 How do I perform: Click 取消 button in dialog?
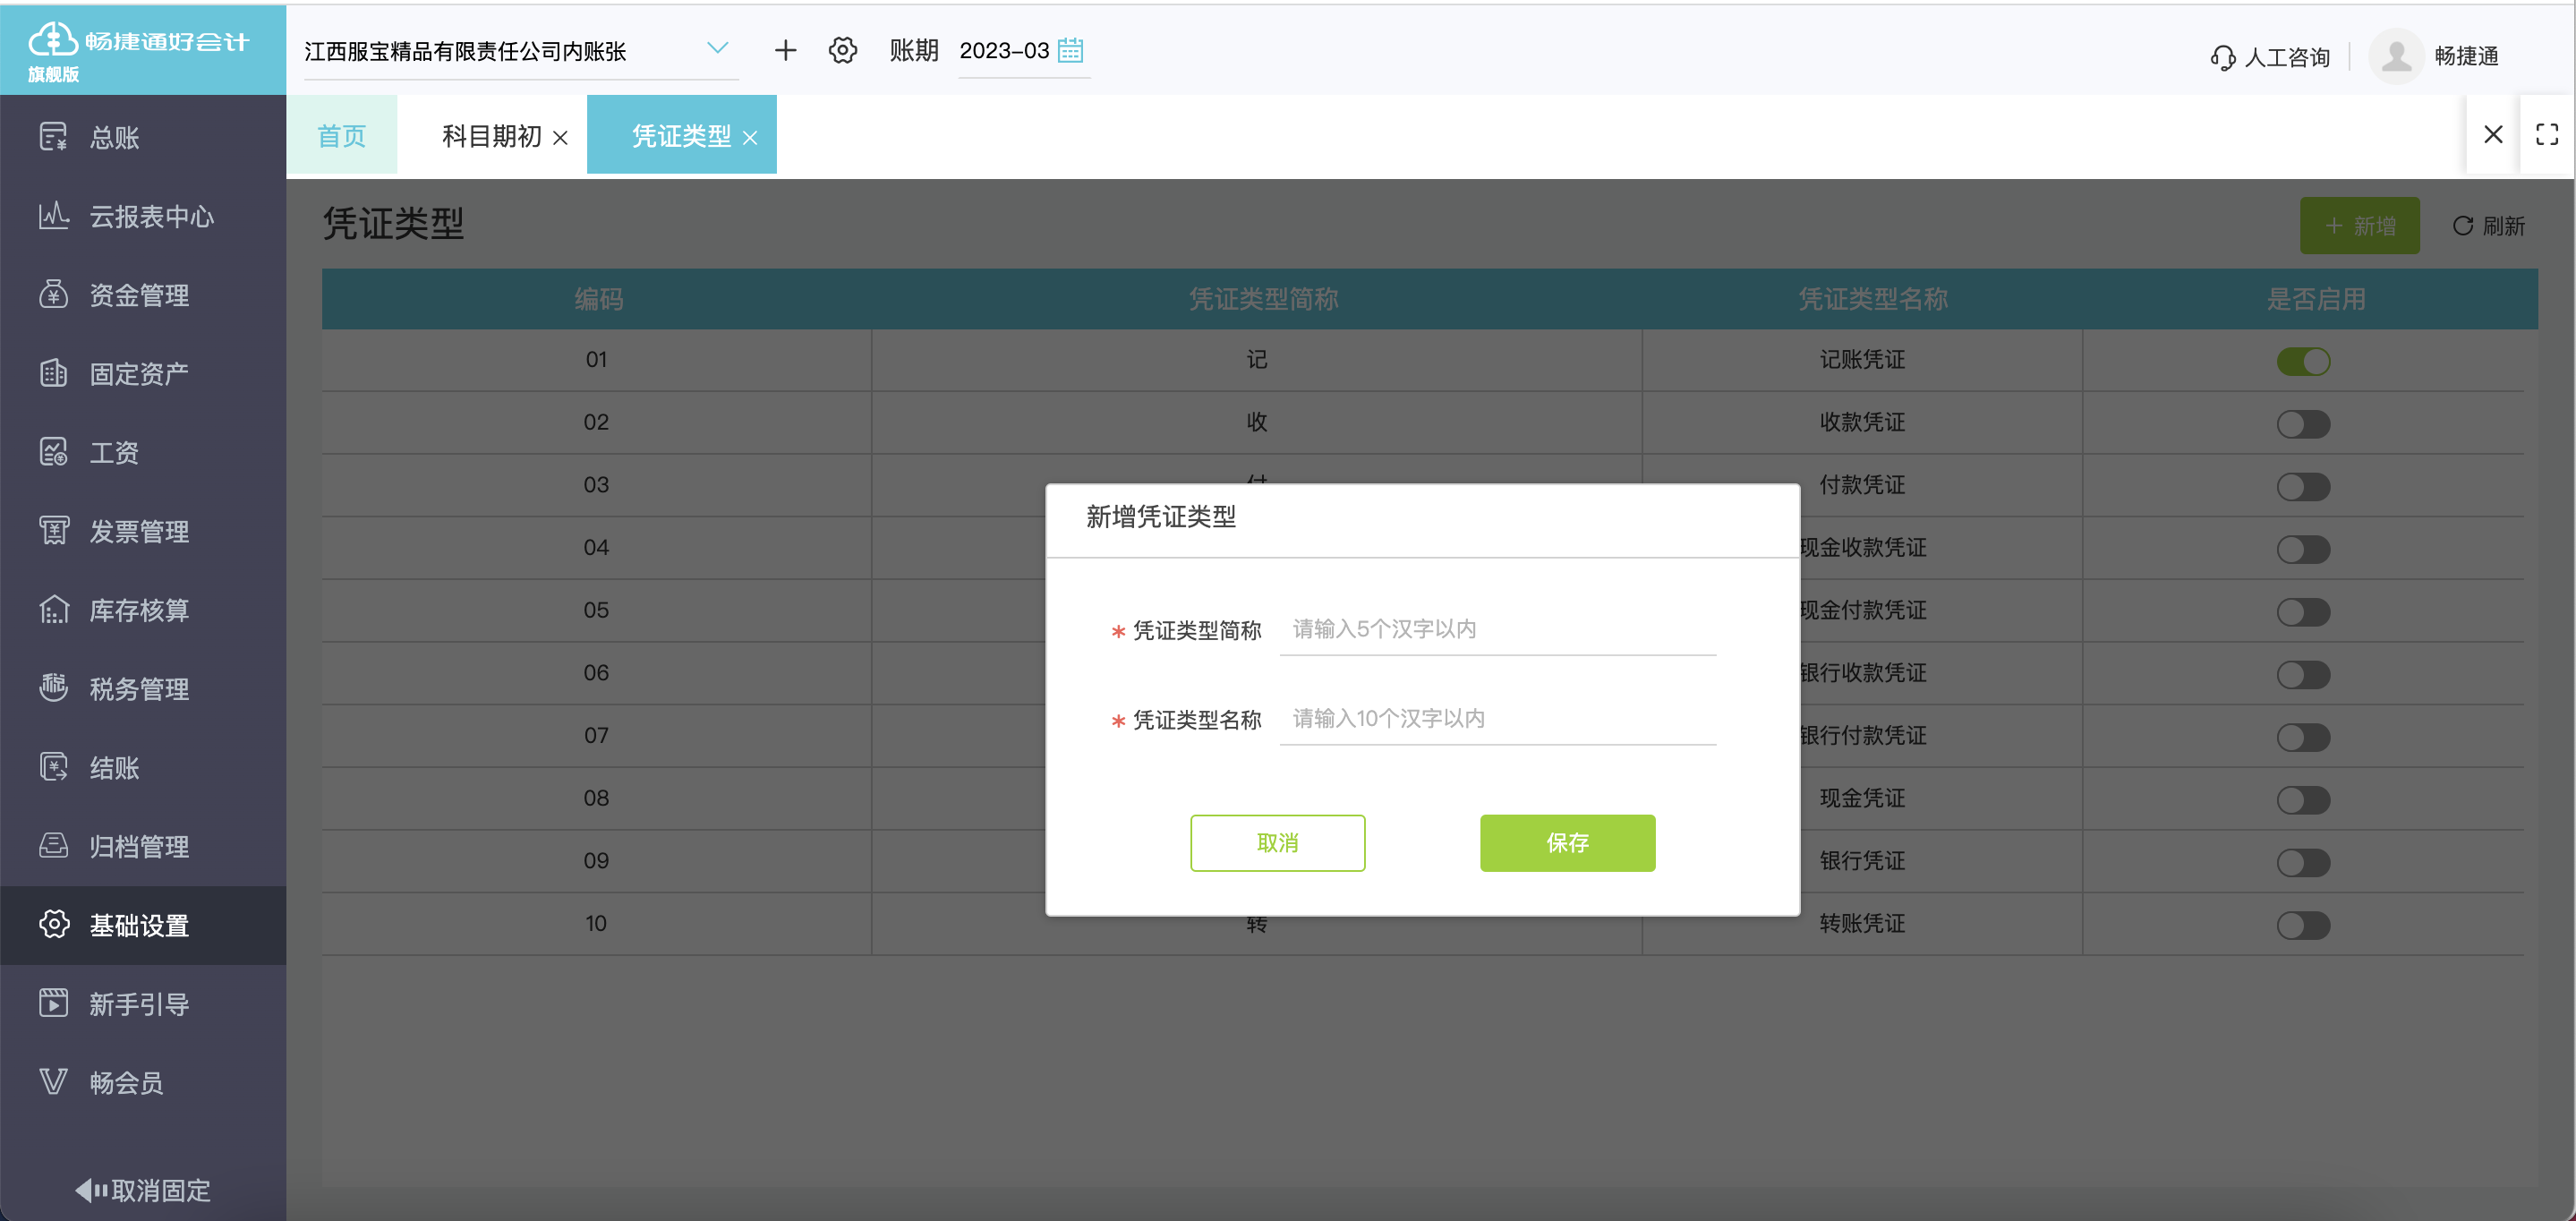click(x=1278, y=843)
